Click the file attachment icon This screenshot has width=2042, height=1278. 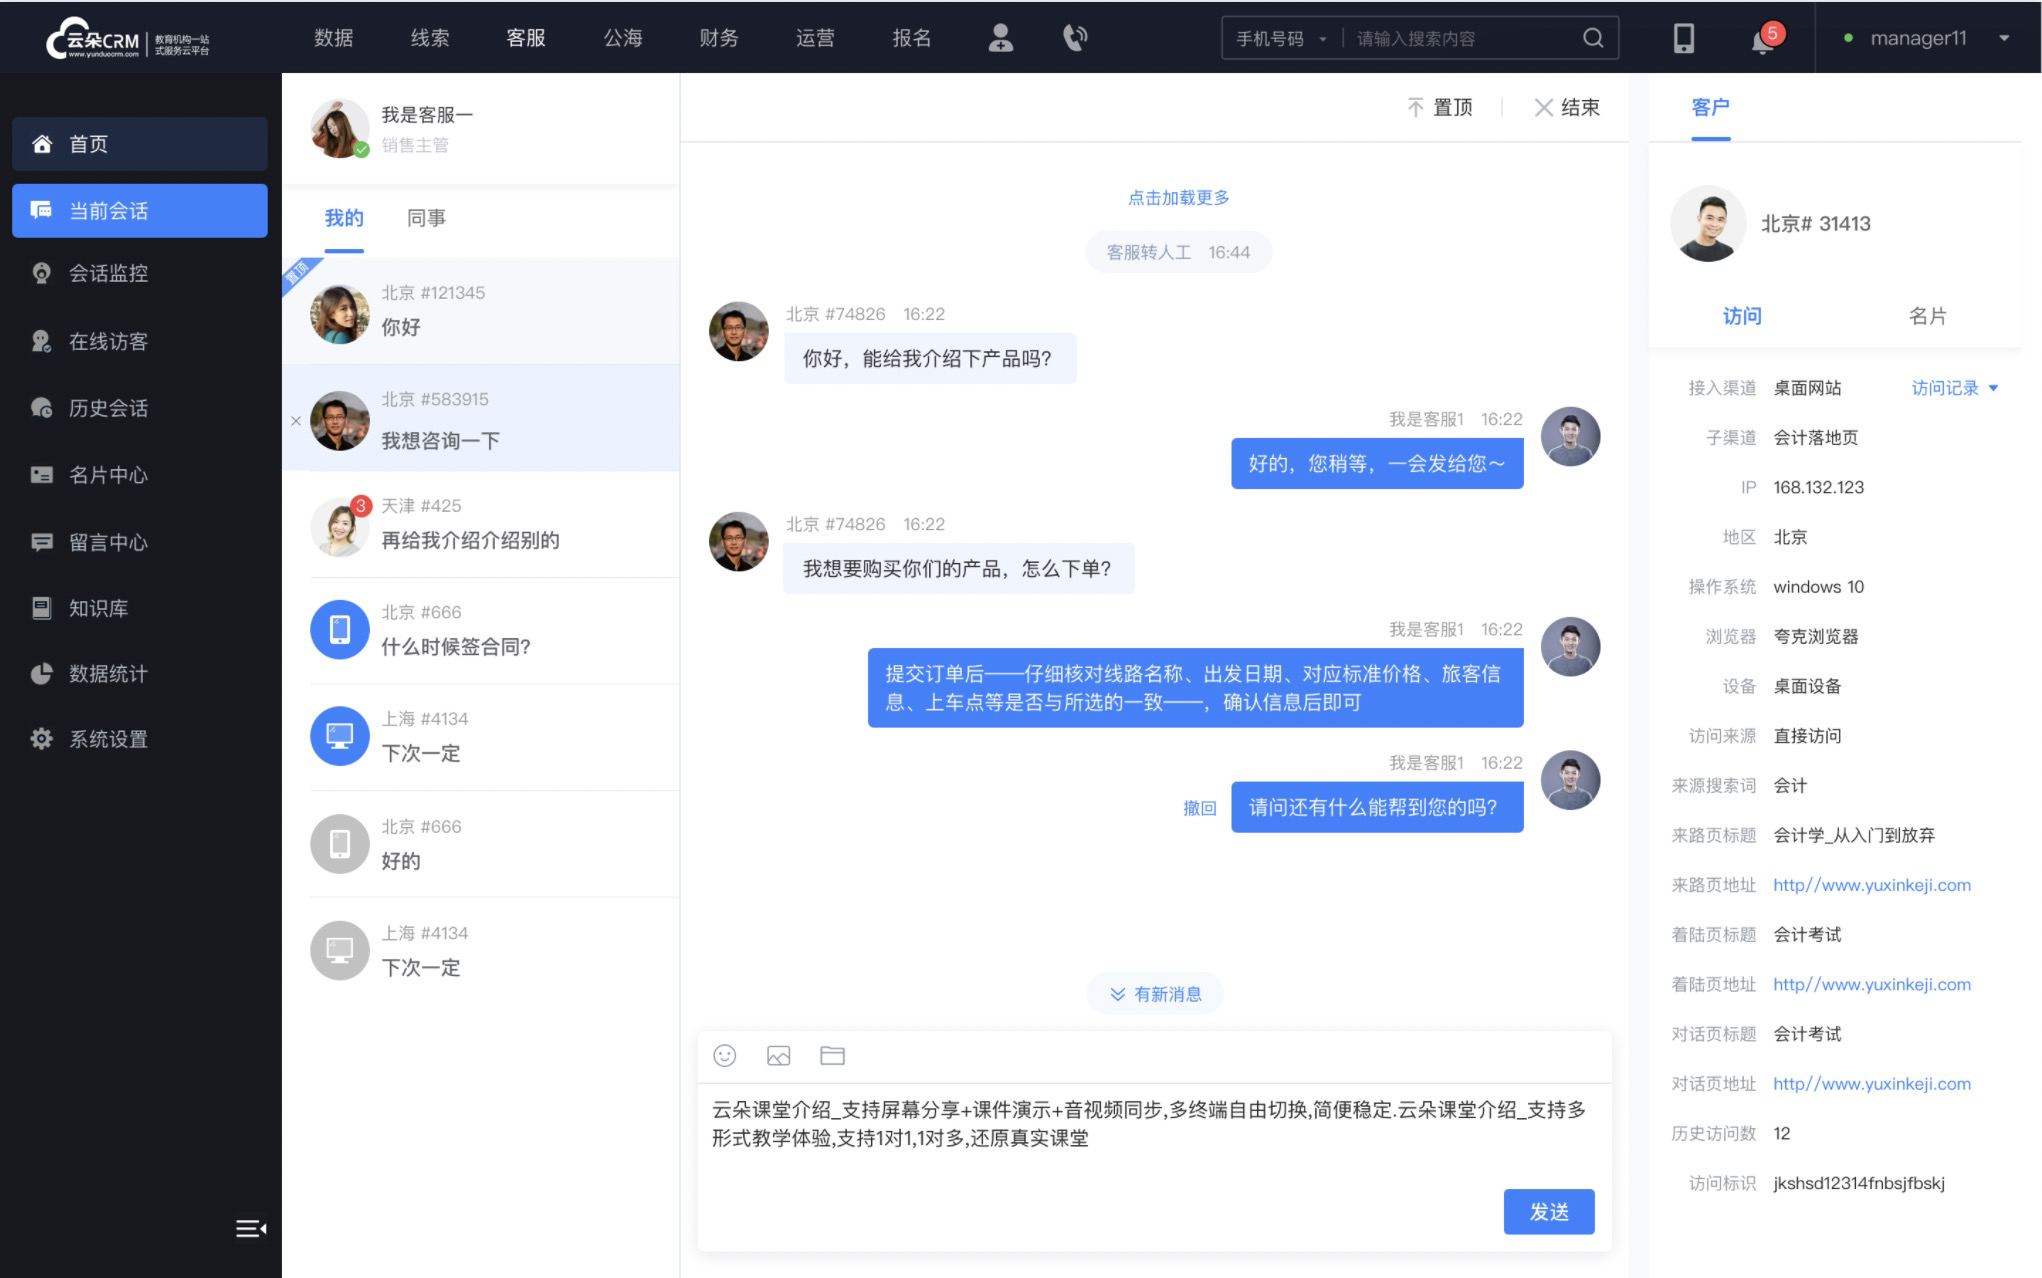click(832, 1056)
